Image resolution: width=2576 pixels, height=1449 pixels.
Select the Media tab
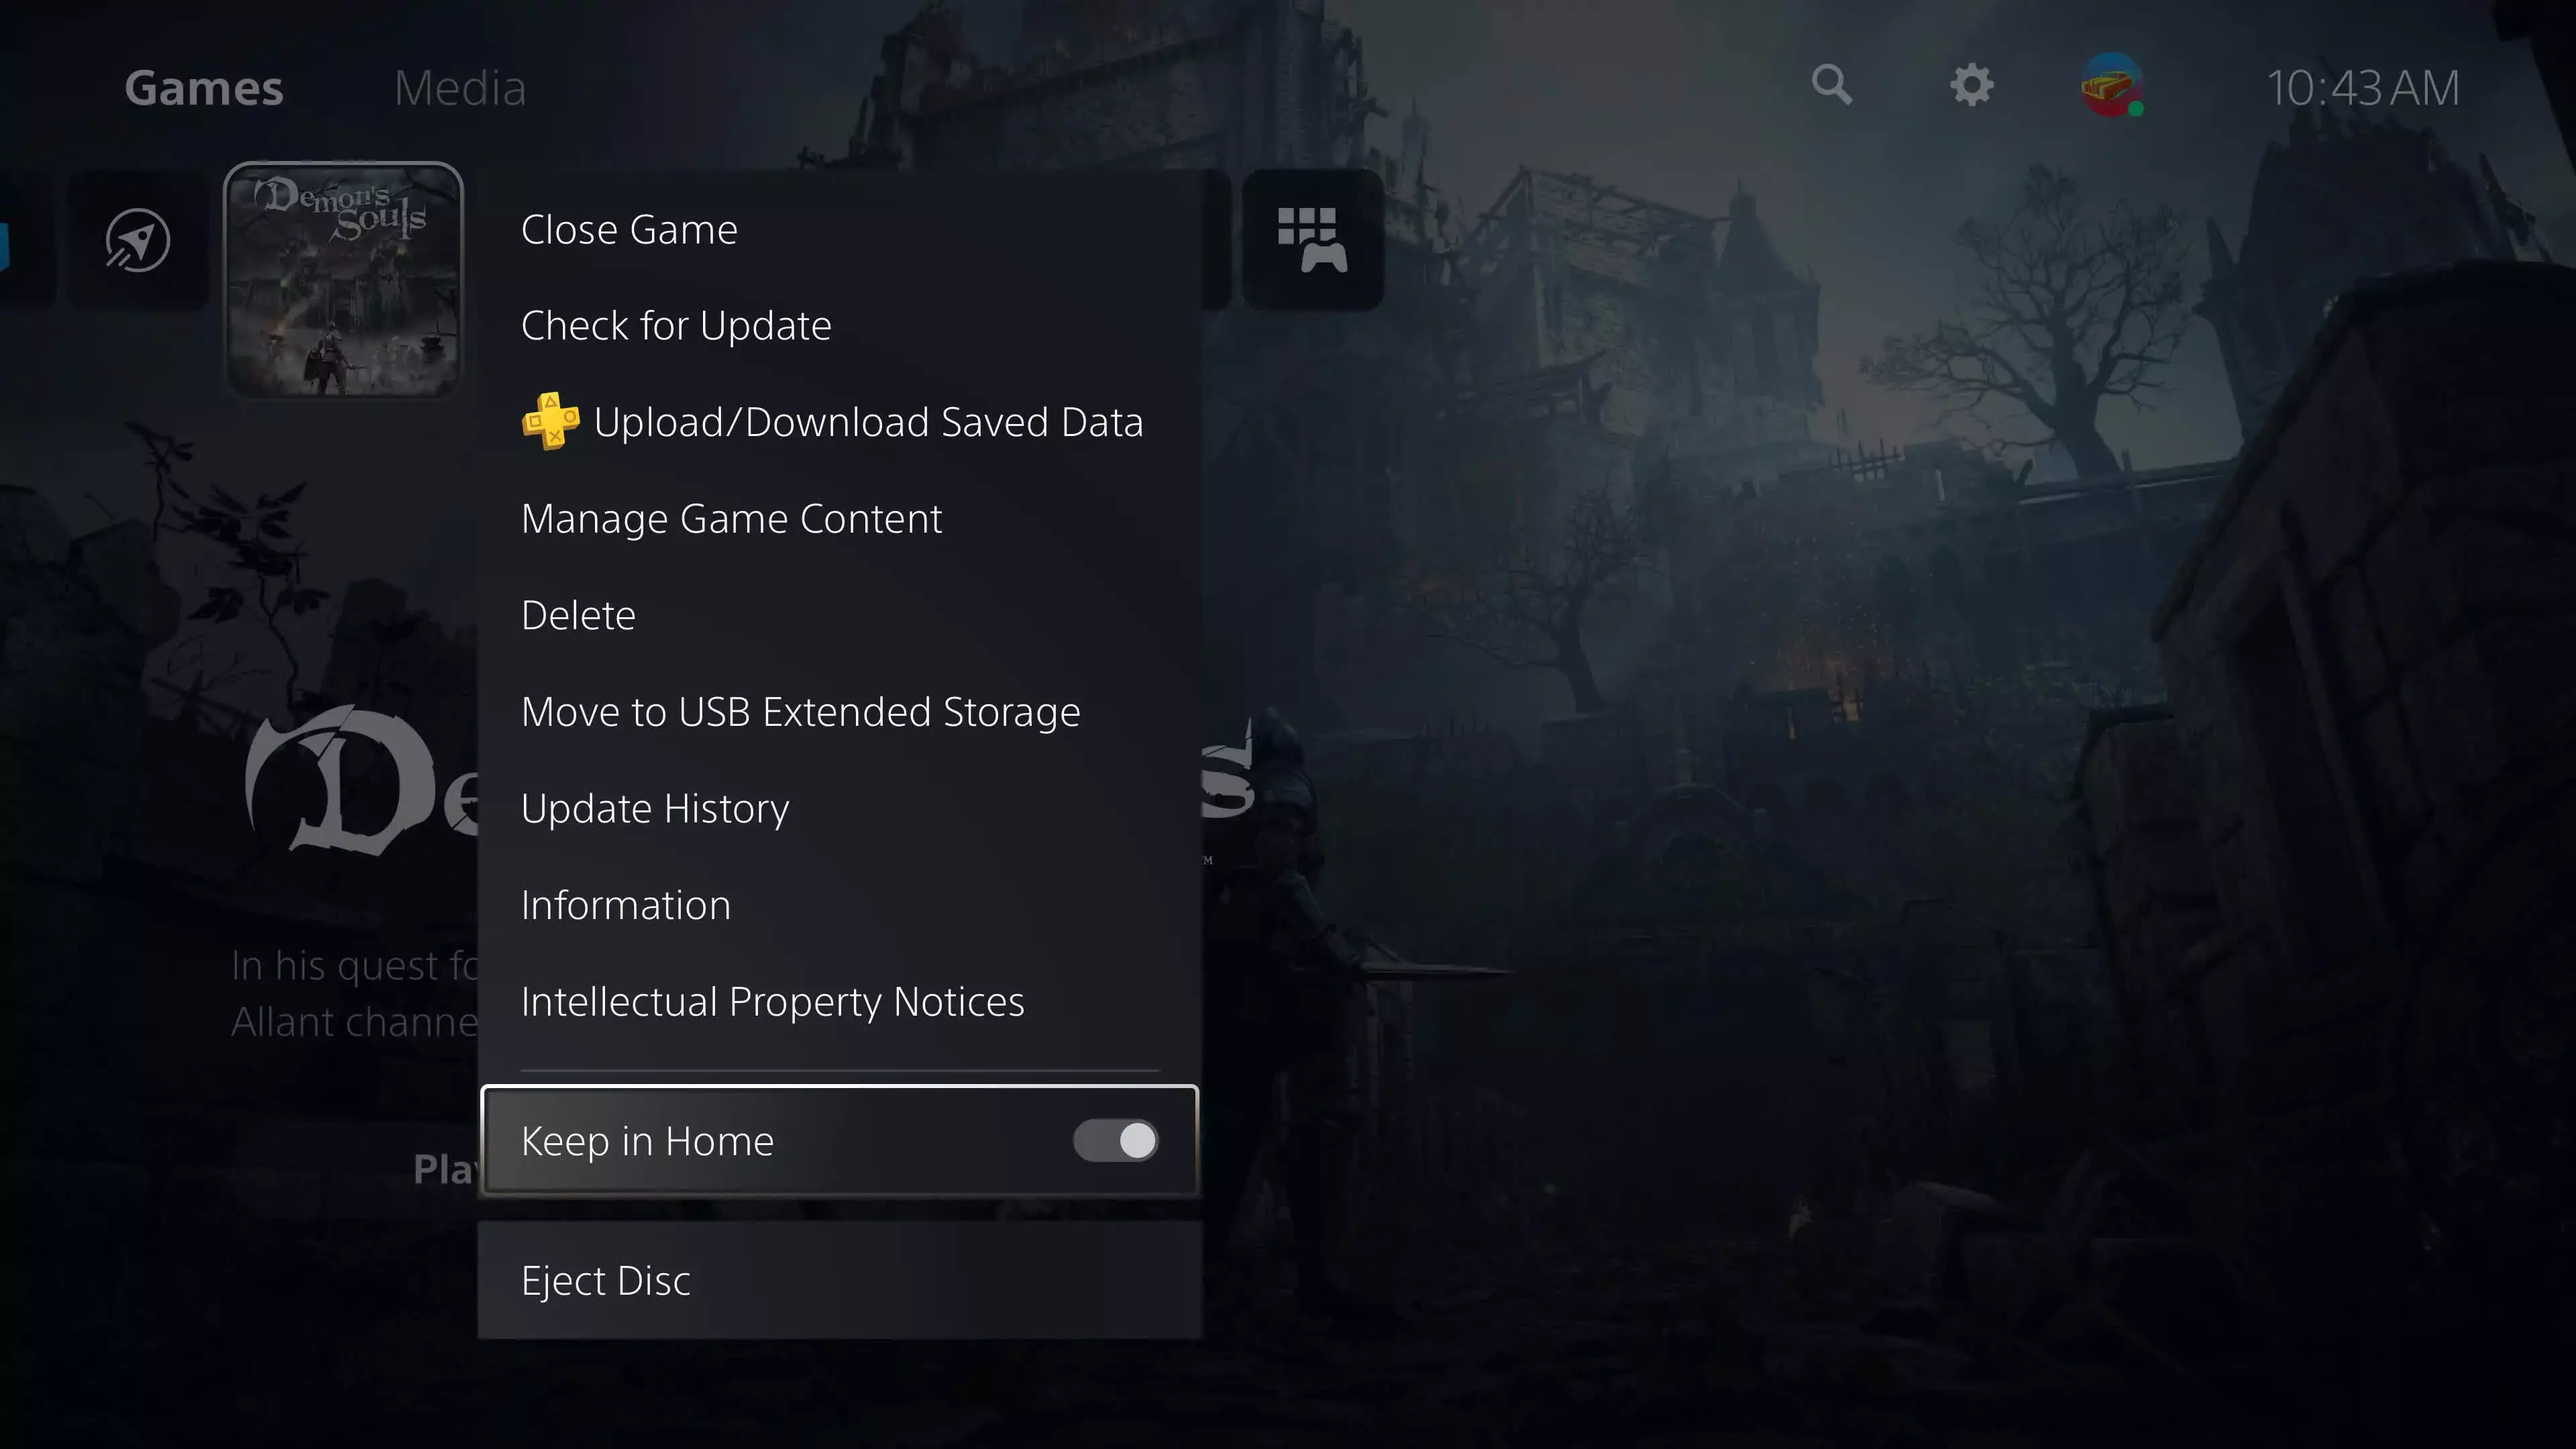pos(460,85)
